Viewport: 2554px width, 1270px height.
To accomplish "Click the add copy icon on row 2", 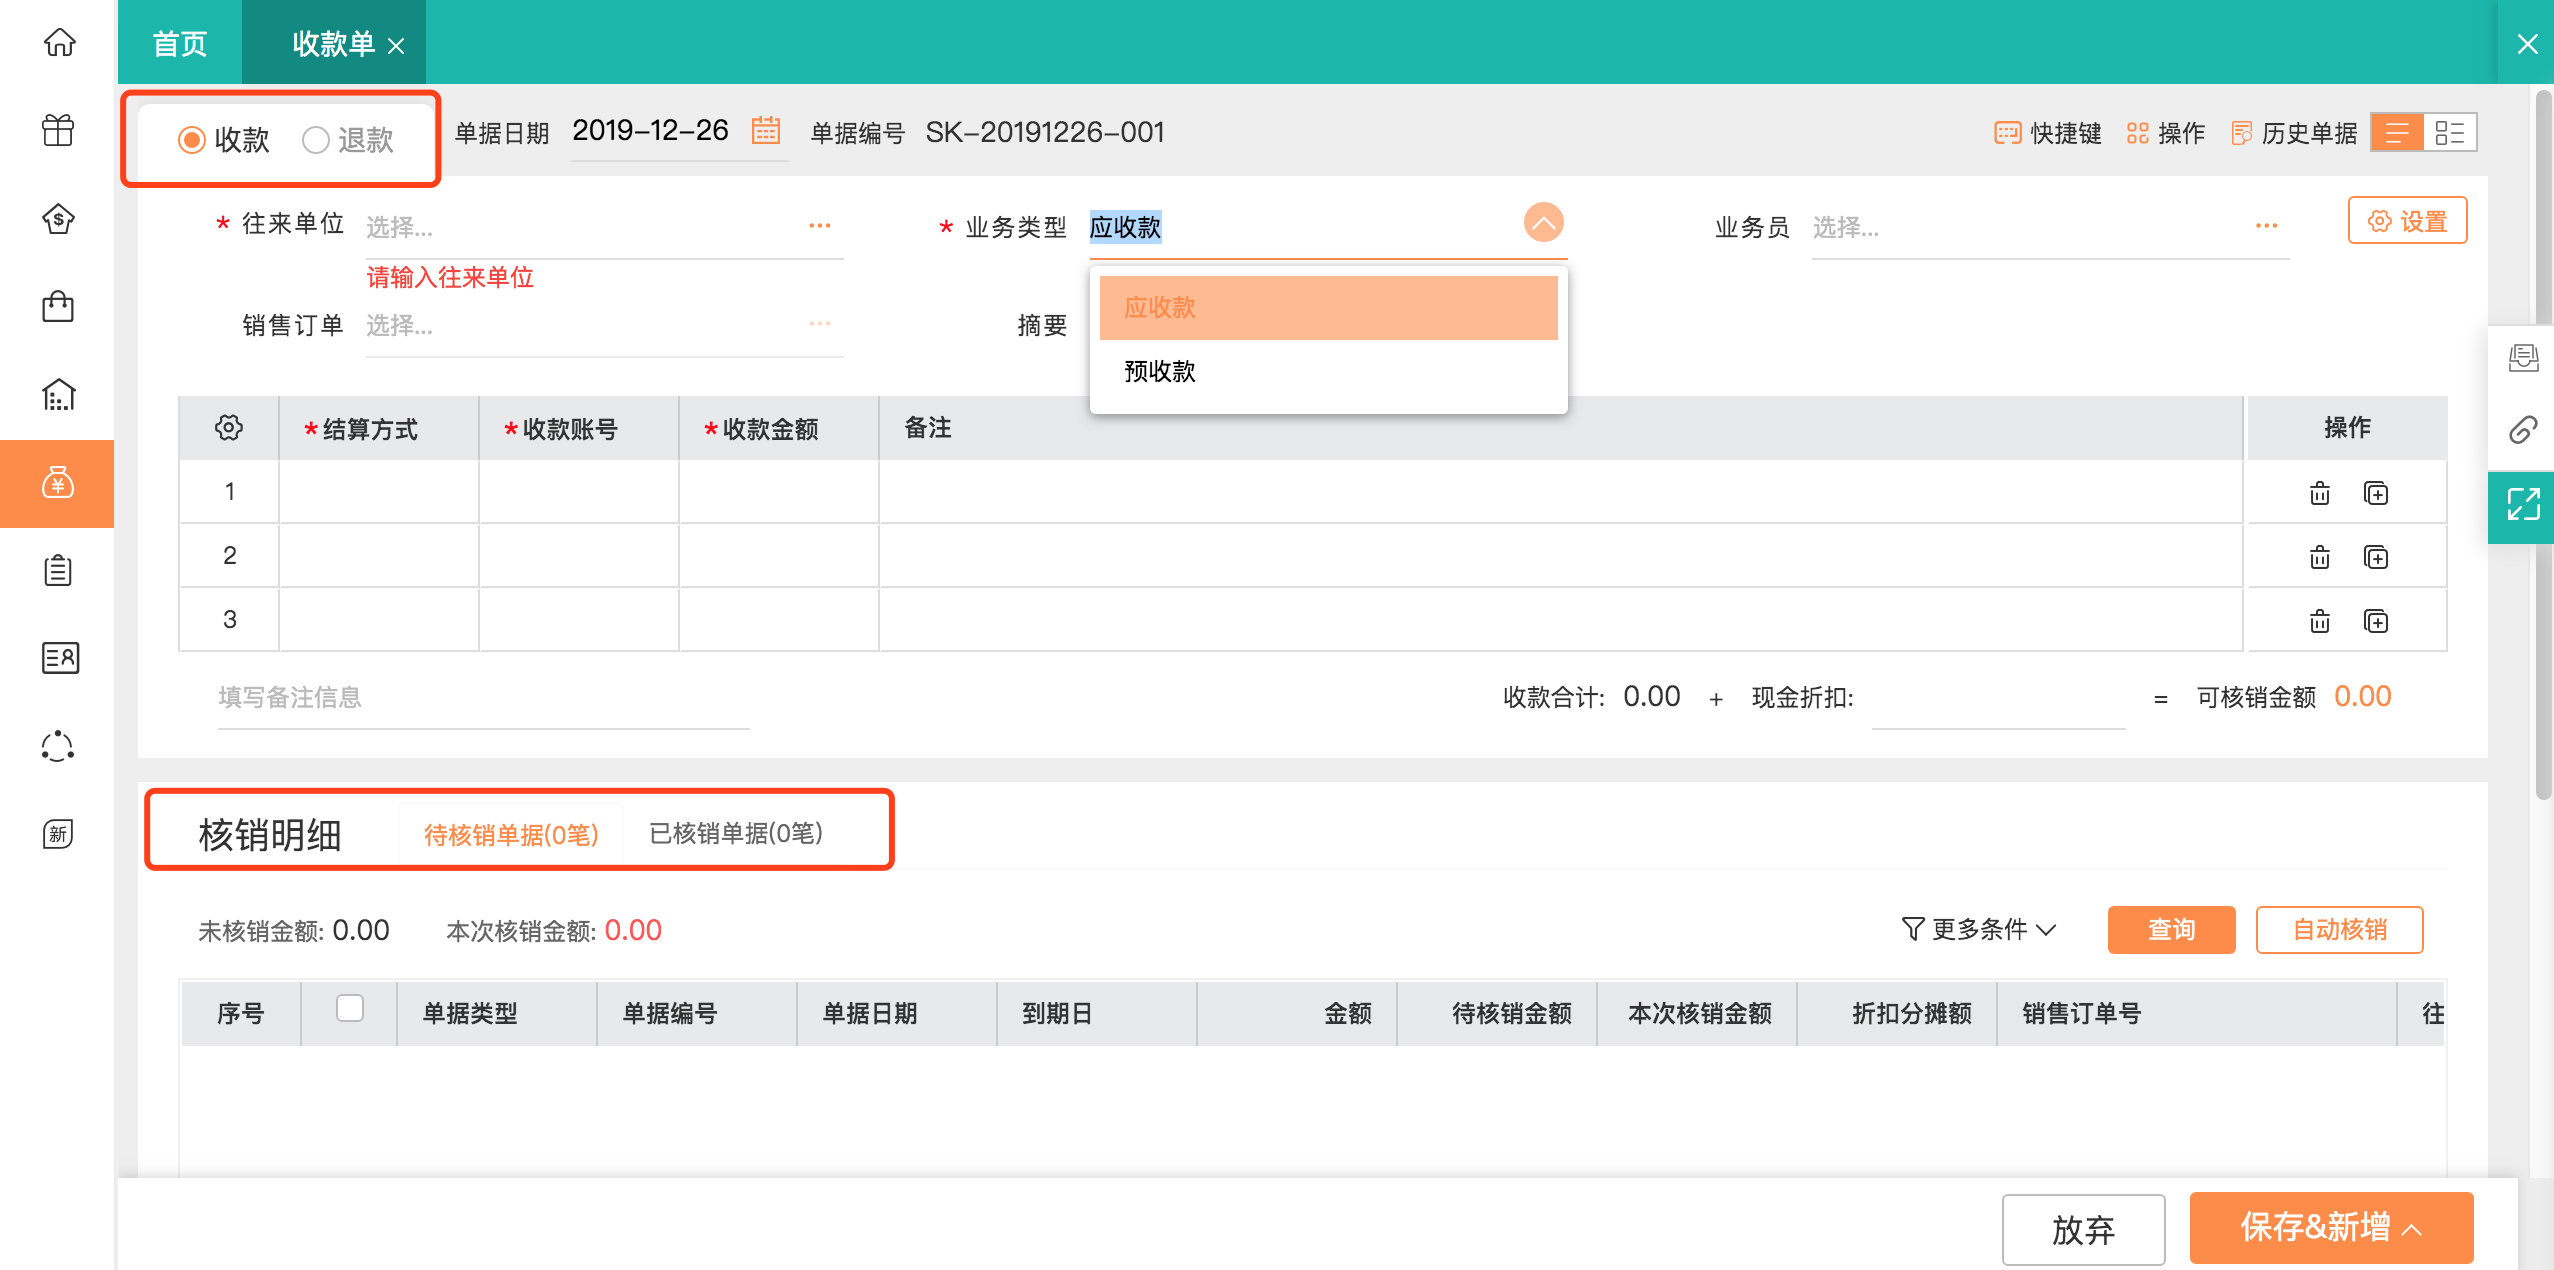I will tap(2375, 554).
